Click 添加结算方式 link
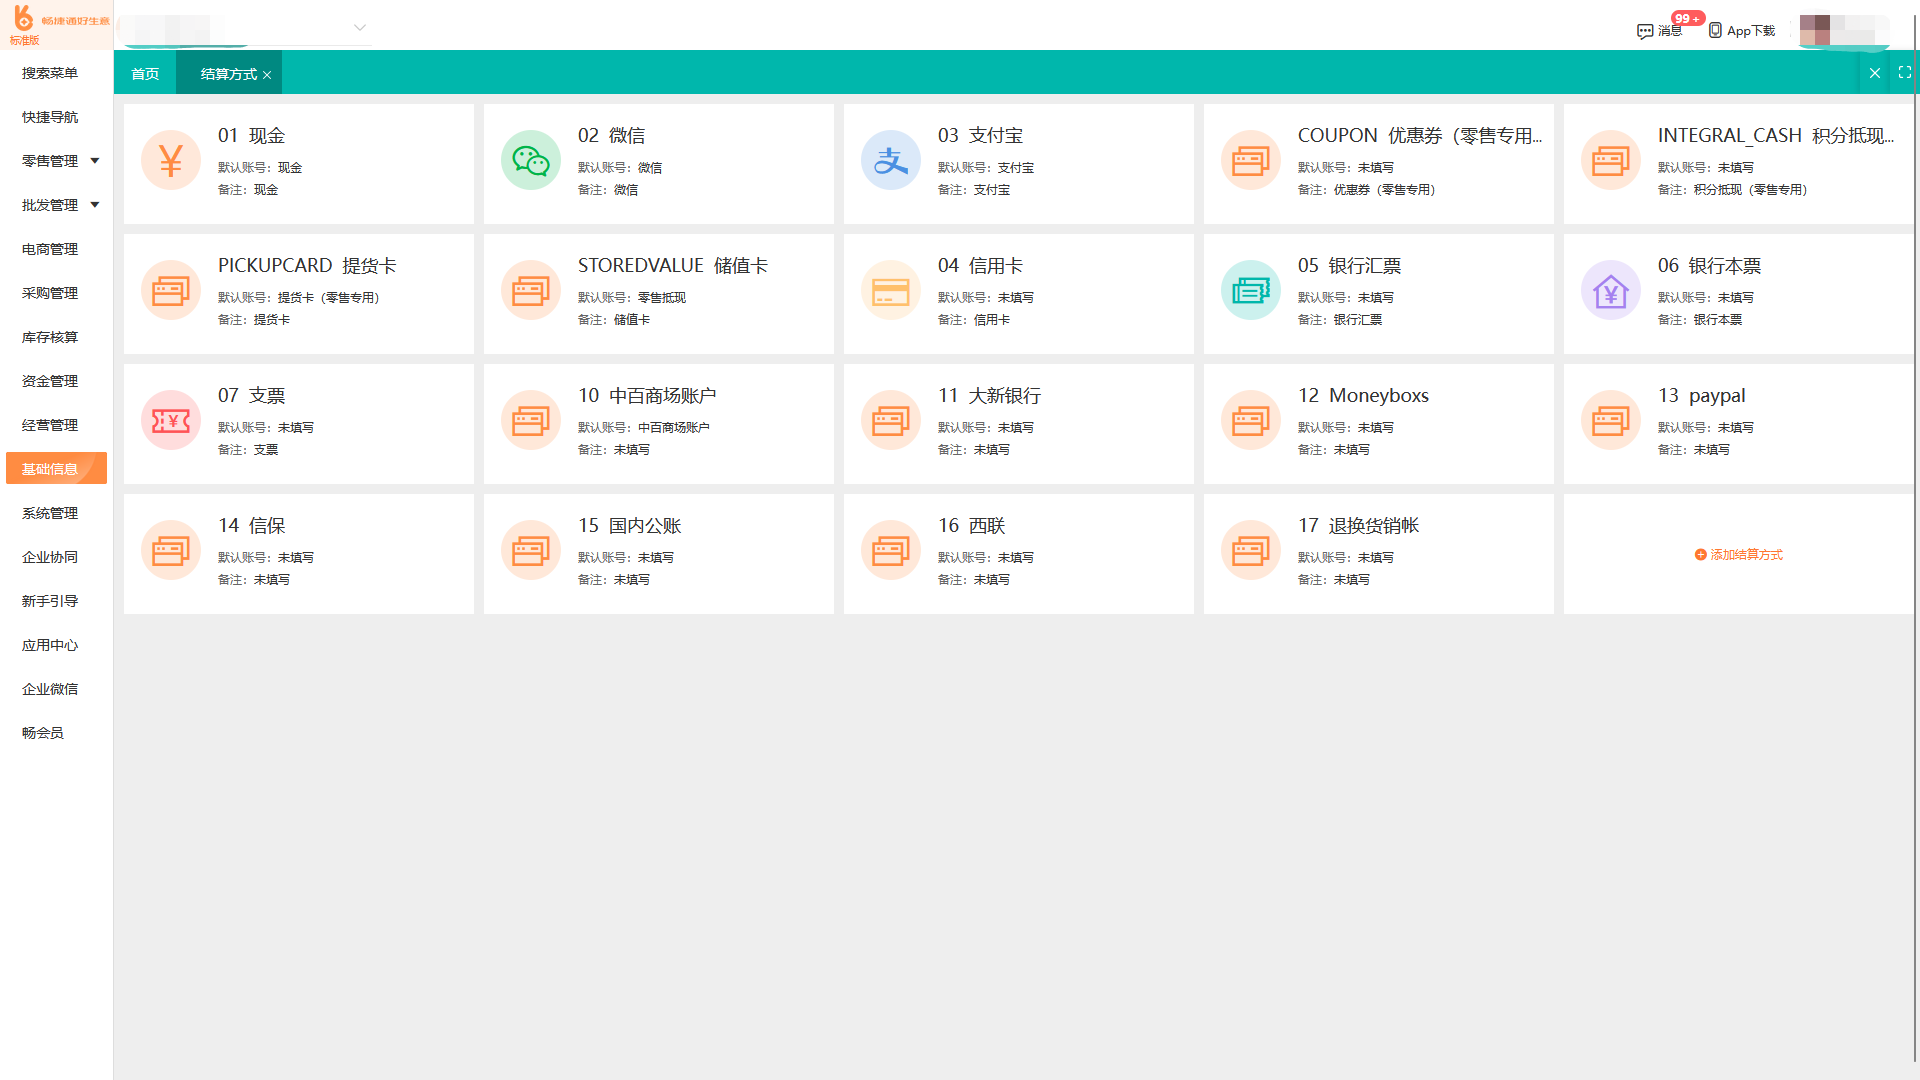 pos(1738,553)
